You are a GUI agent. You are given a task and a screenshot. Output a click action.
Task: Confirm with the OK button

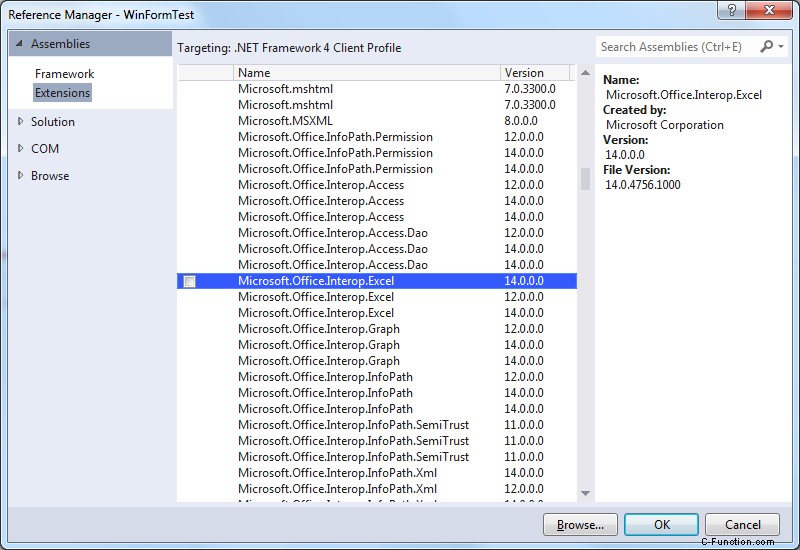[661, 524]
